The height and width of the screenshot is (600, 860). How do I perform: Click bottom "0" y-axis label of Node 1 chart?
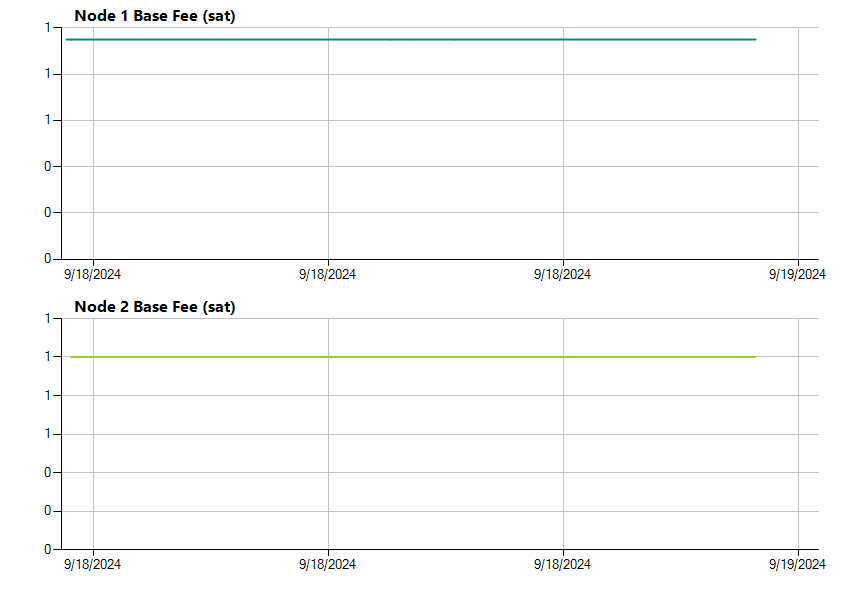tap(46, 258)
